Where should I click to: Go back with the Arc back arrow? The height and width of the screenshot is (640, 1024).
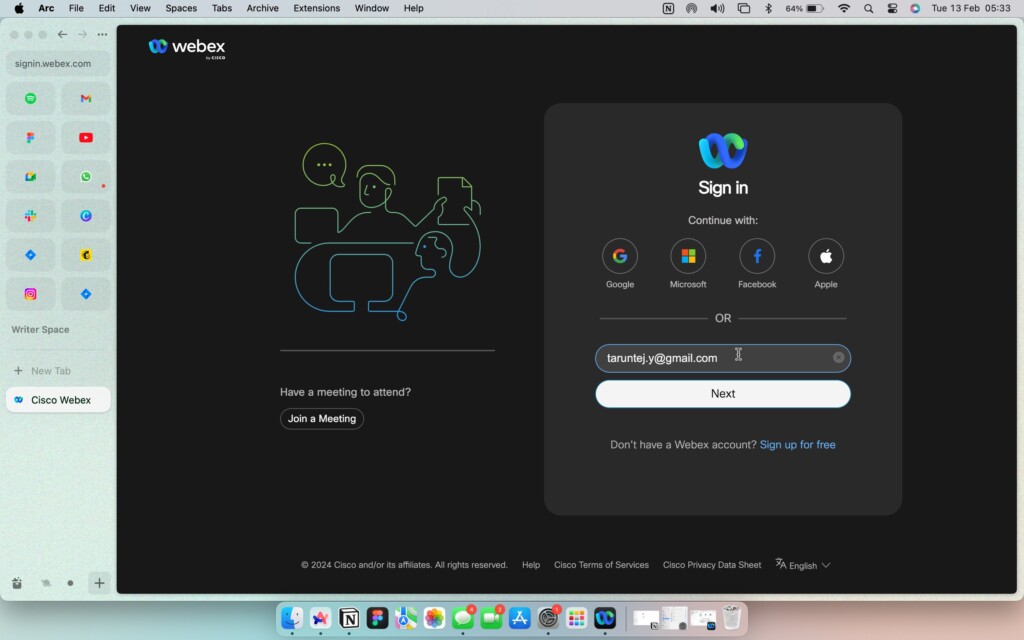tap(62, 35)
